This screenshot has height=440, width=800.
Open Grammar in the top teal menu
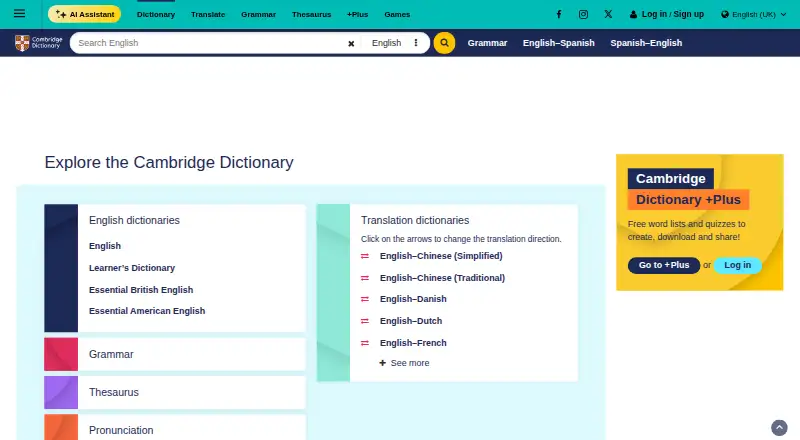pos(258,14)
